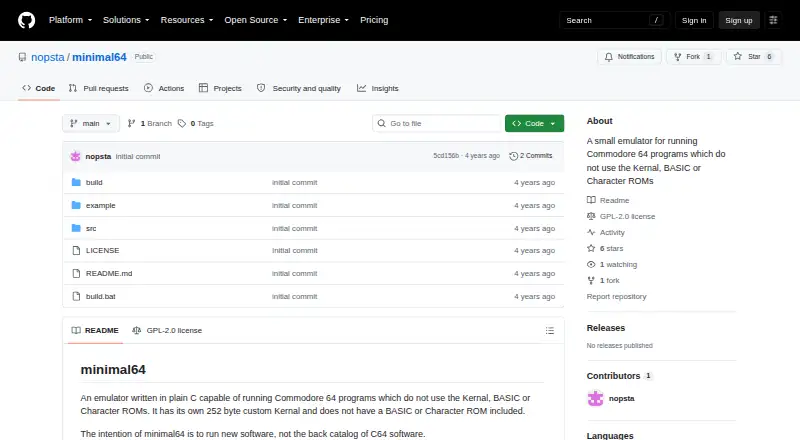Click the bell Notifications button

630,57
